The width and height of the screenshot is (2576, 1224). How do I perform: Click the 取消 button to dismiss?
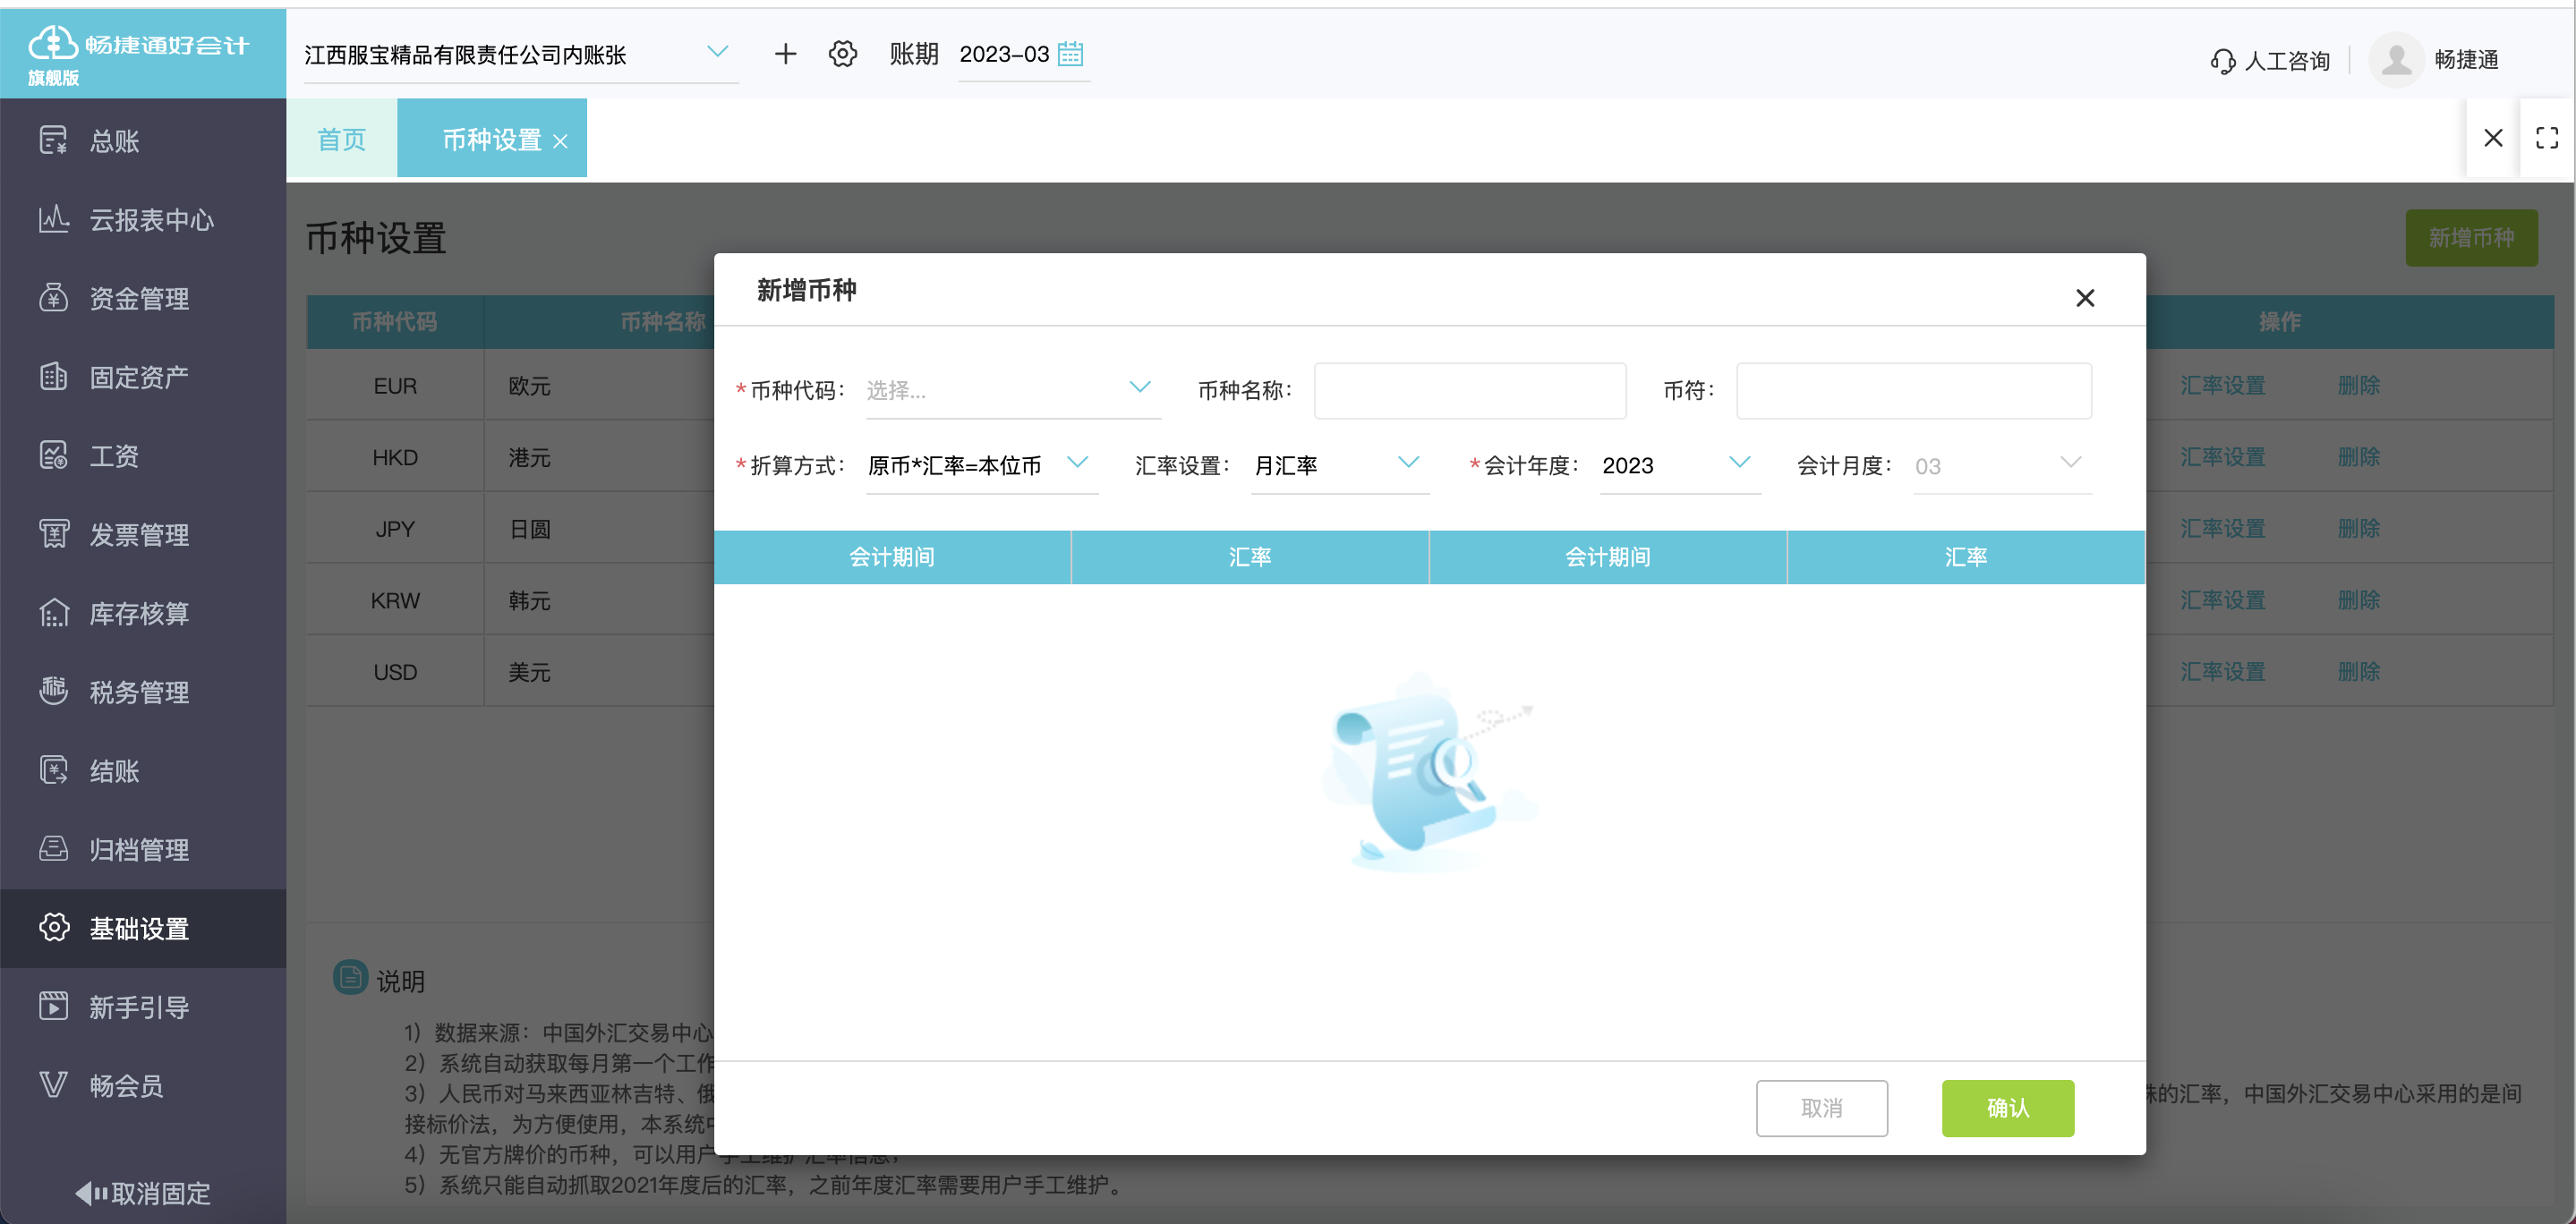tap(1827, 1109)
